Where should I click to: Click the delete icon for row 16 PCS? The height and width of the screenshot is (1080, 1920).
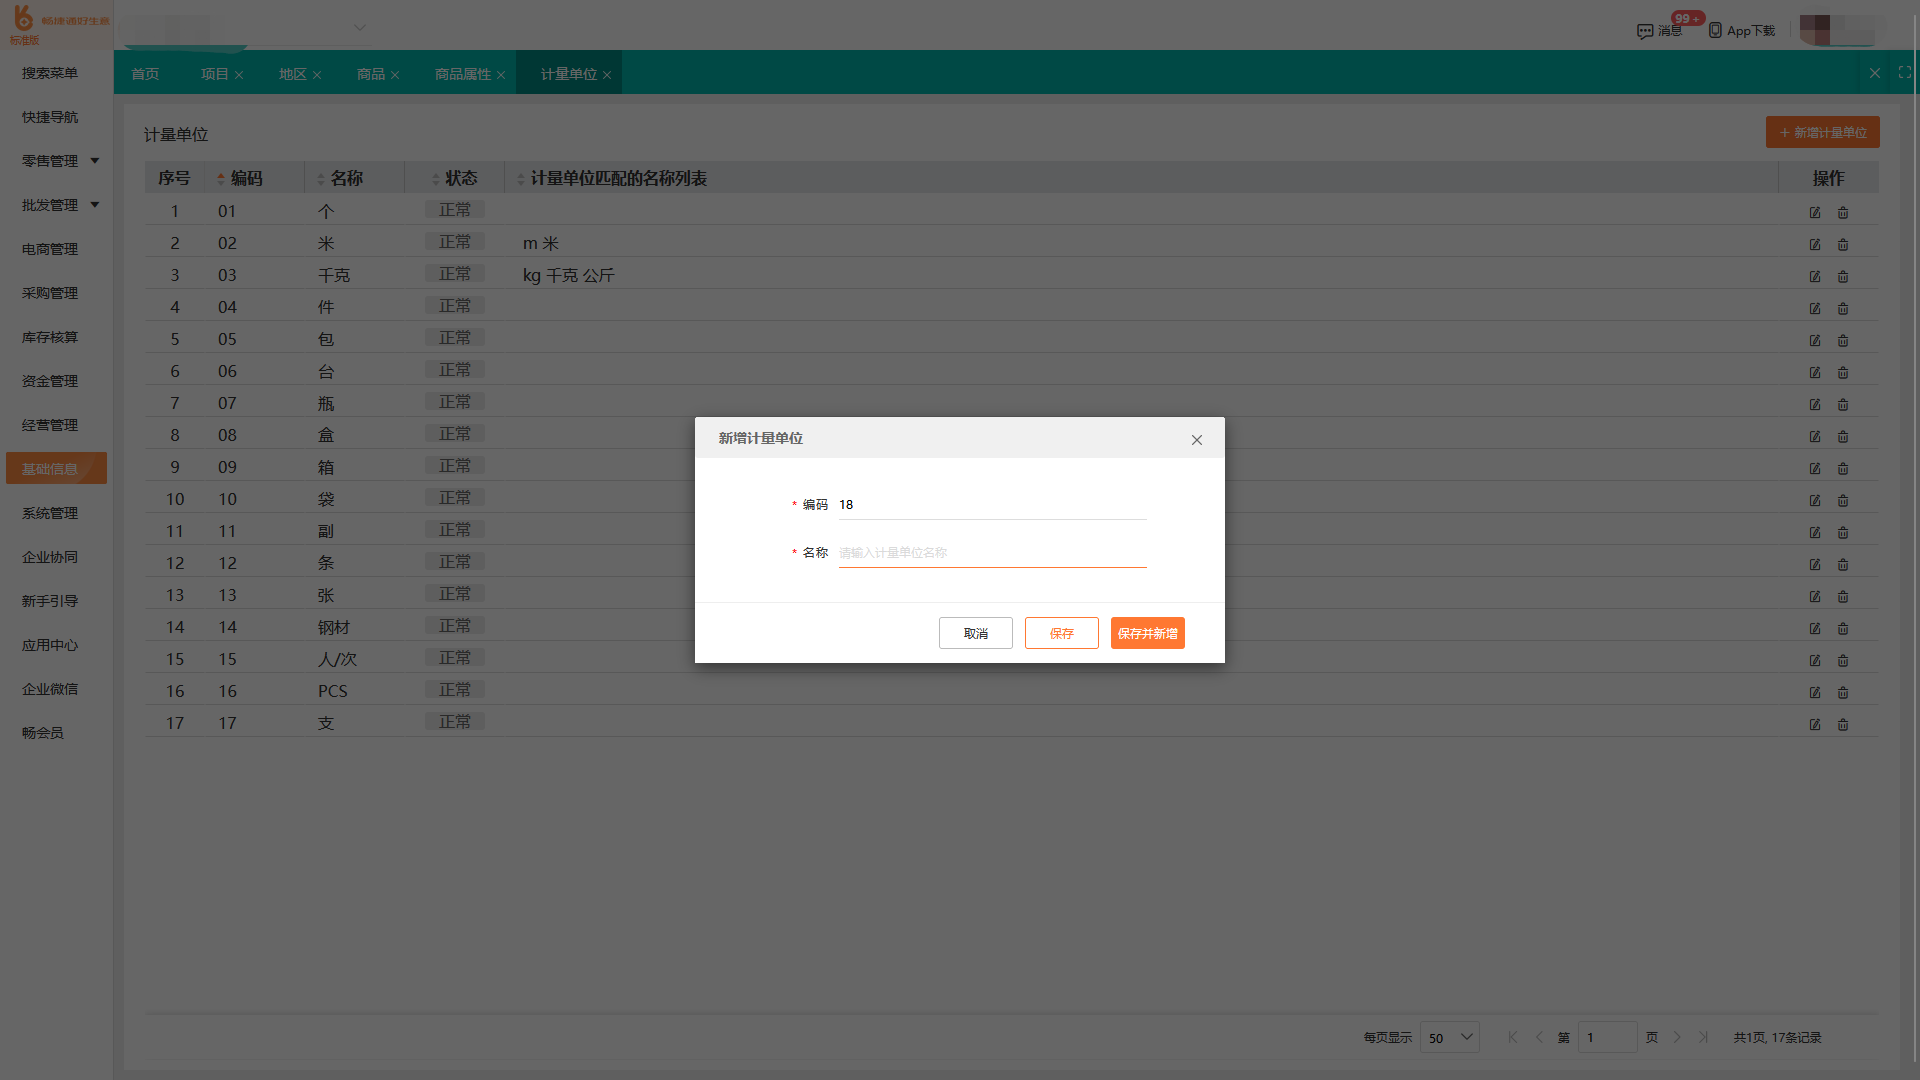click(x=1844, y=691)
